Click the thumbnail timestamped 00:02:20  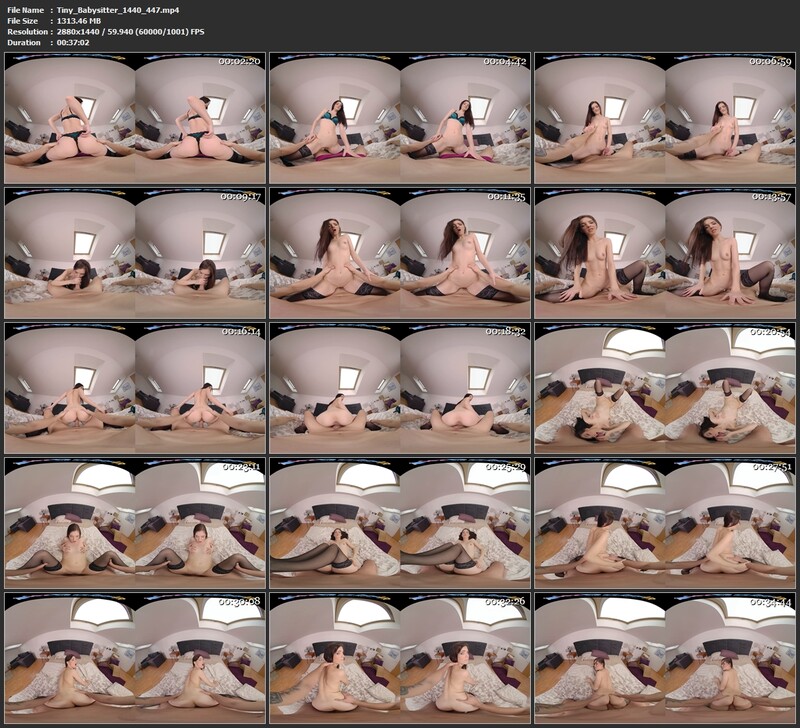pos(135,118)
